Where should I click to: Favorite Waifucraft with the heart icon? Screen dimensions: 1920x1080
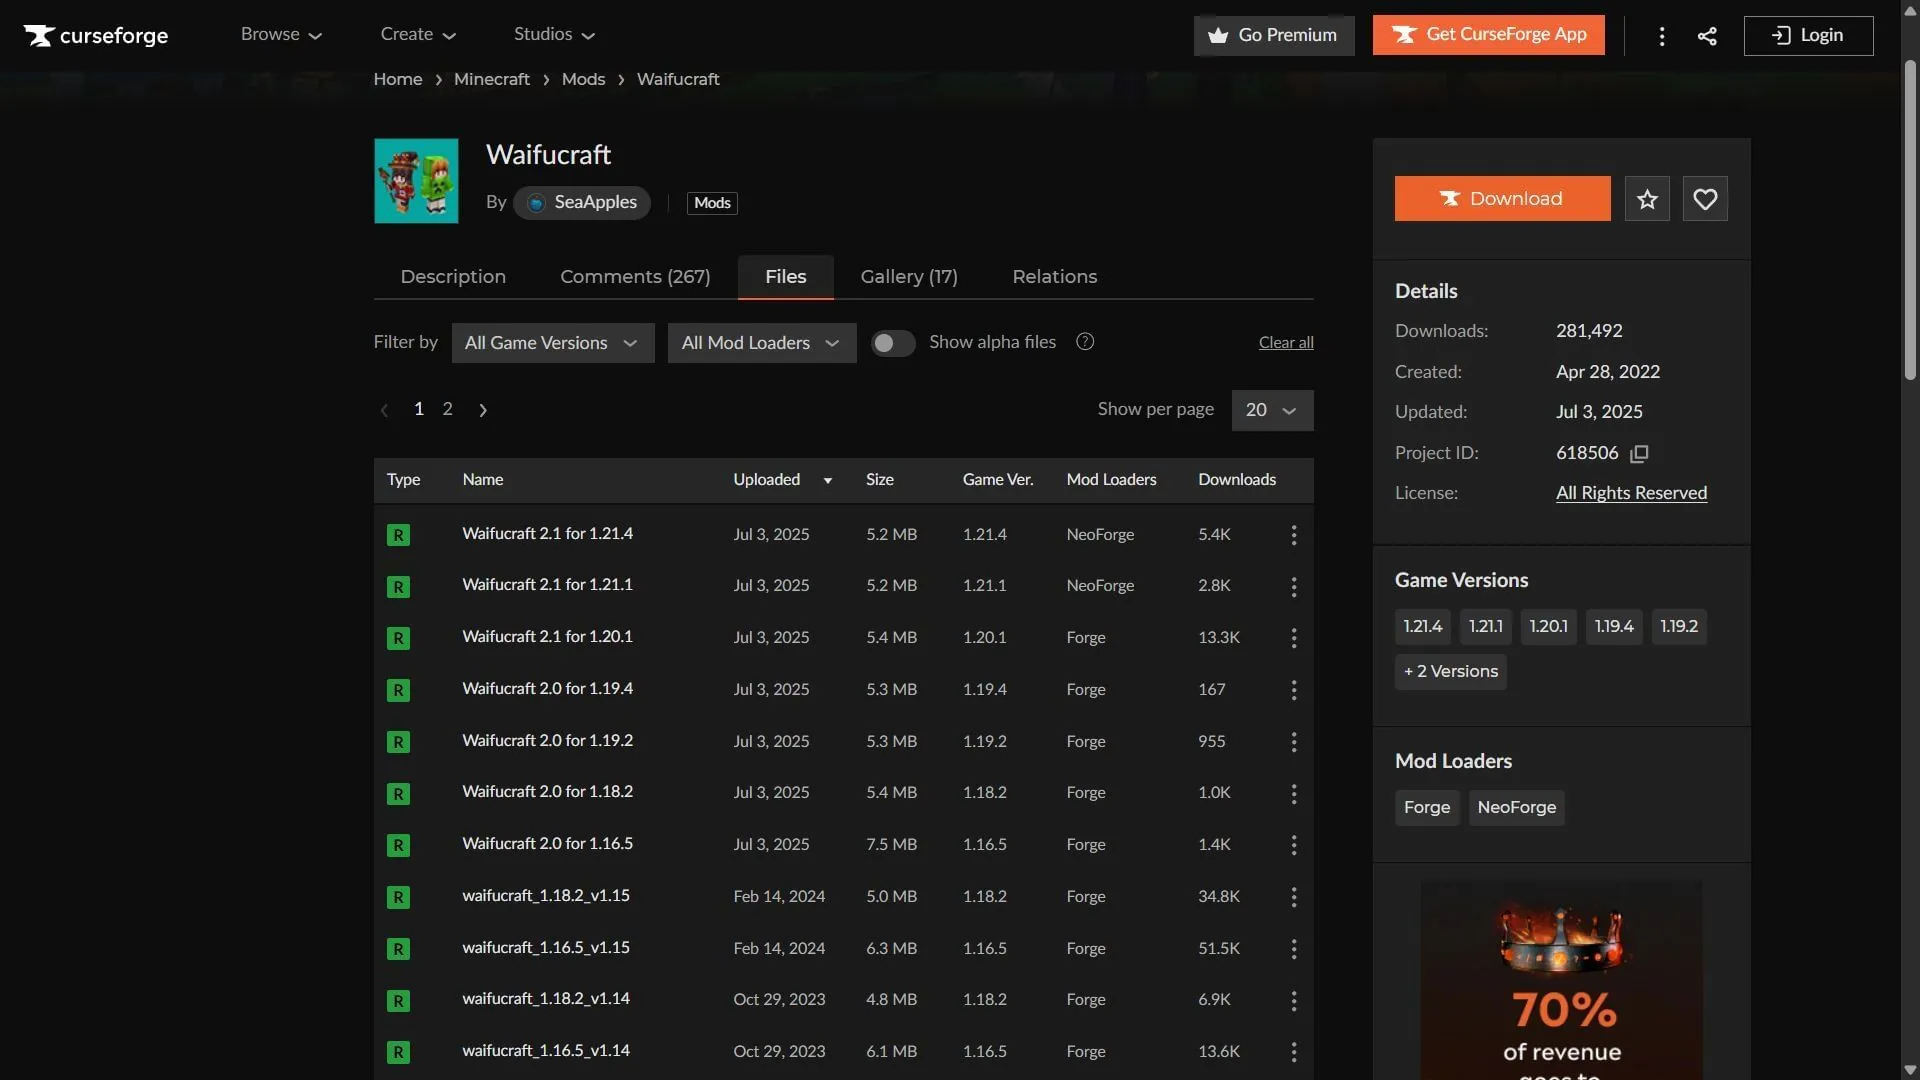(x=1705, y=199)
